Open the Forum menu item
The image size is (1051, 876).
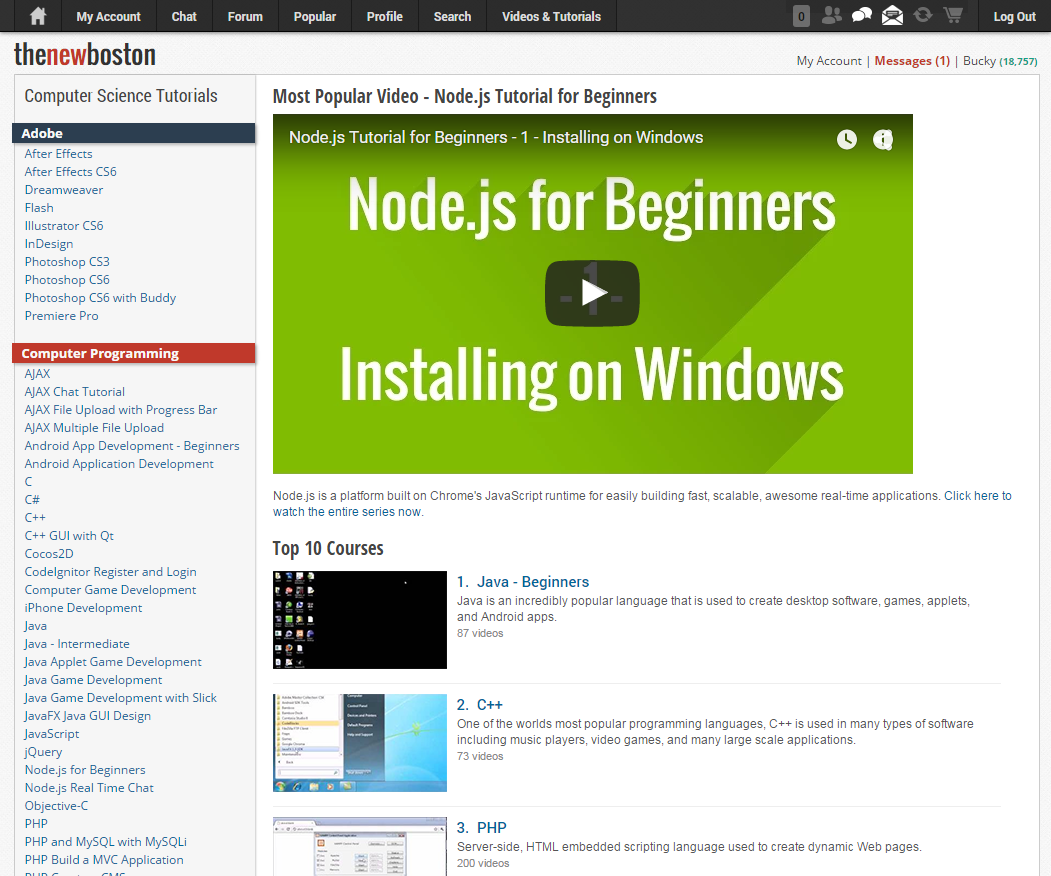(245, 16)
